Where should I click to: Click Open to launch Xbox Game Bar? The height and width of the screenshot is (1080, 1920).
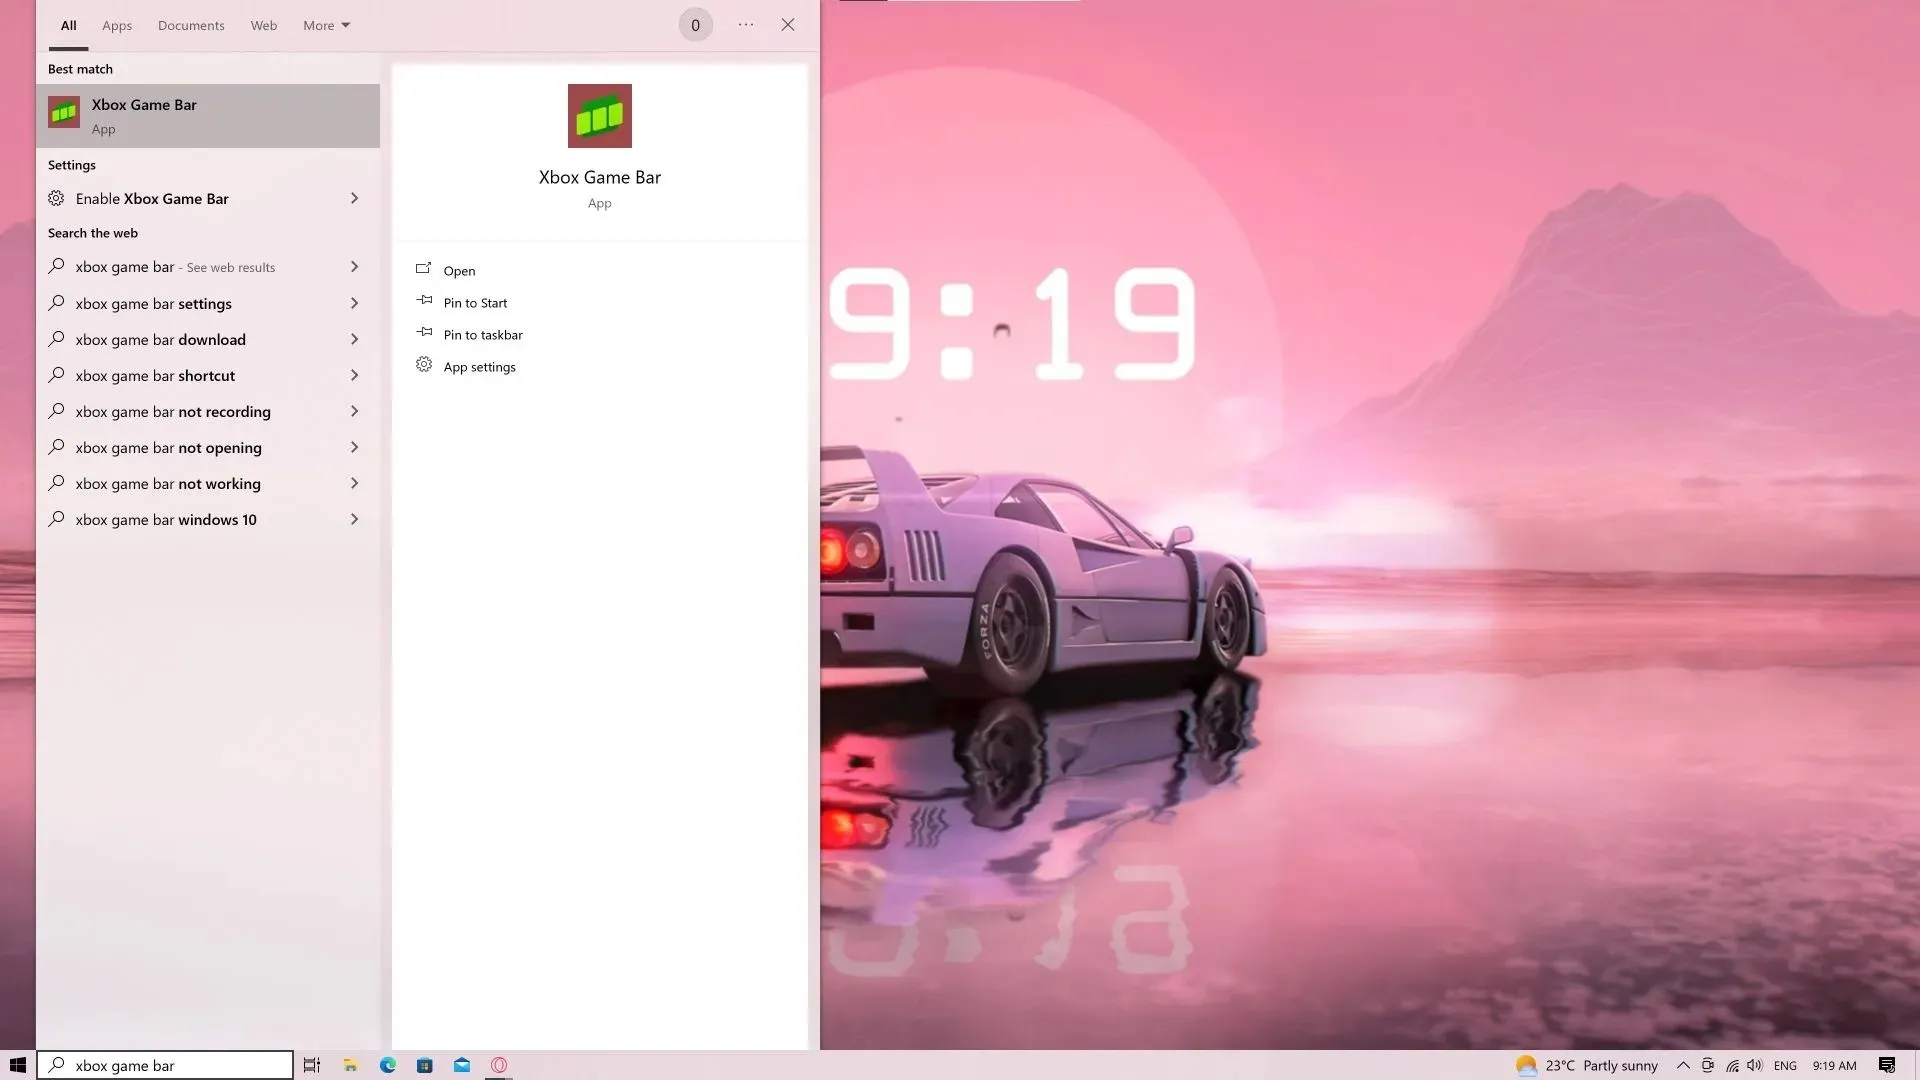[x=459, y=269]
